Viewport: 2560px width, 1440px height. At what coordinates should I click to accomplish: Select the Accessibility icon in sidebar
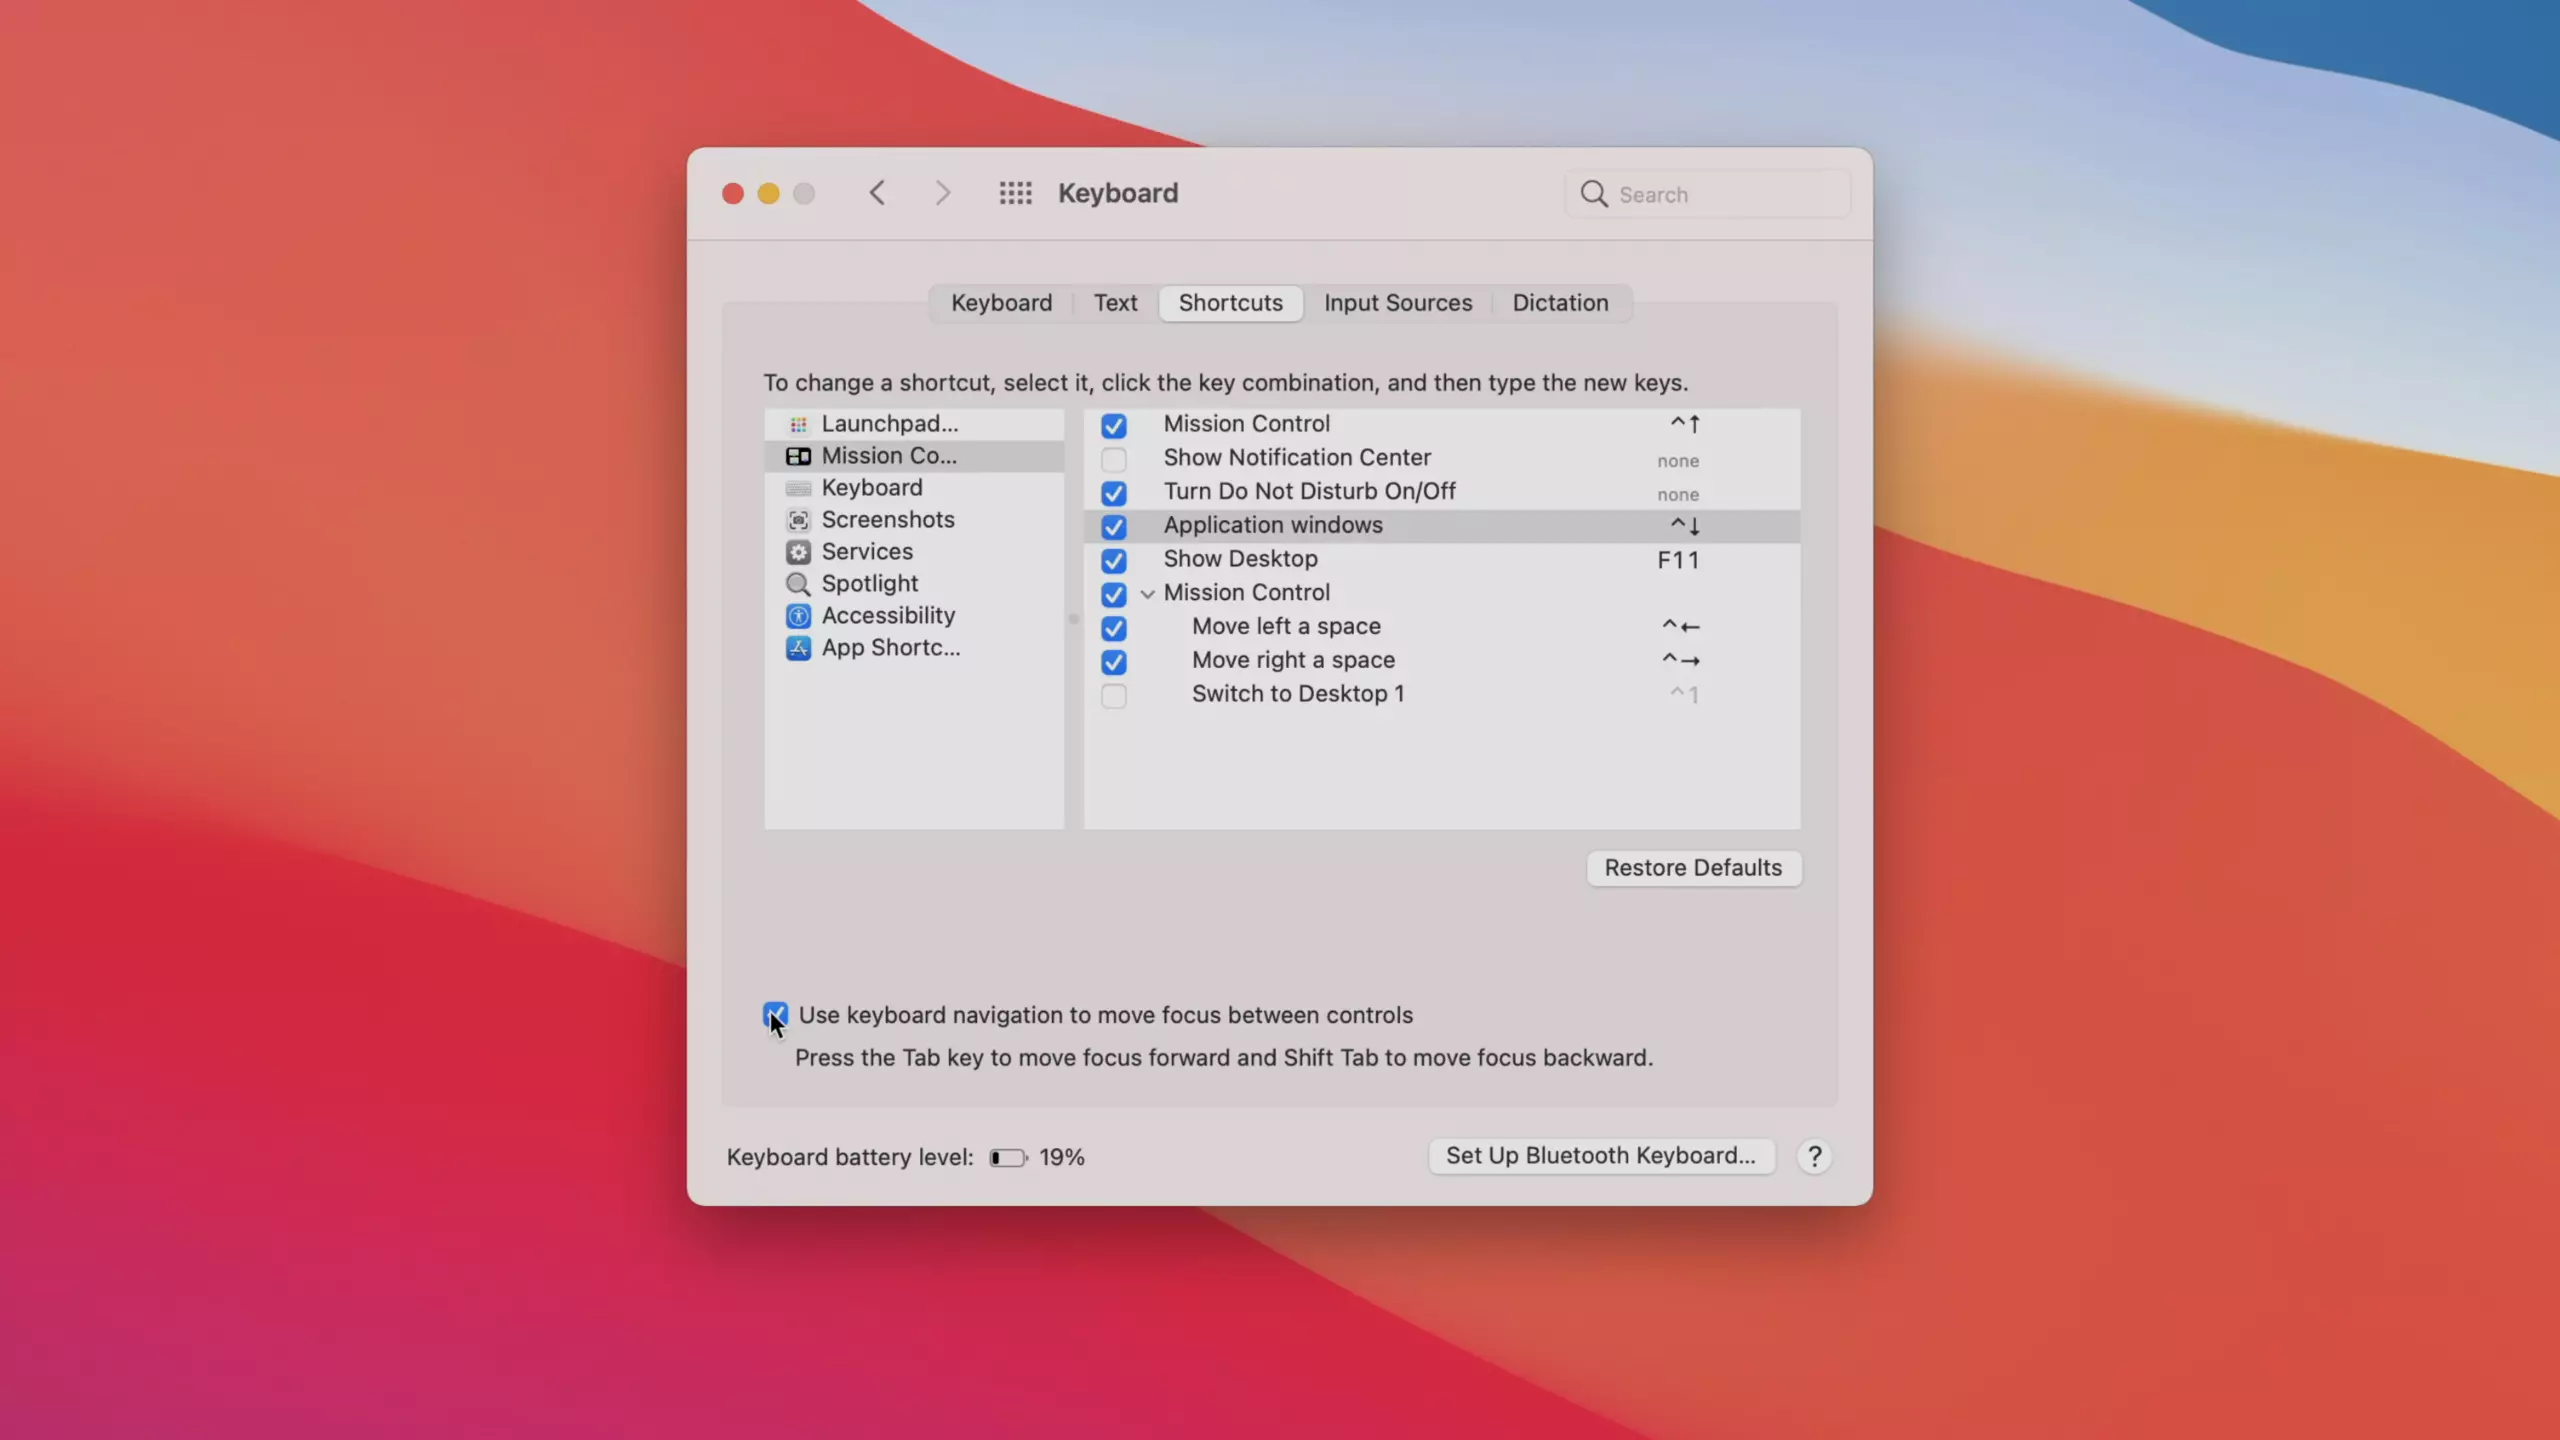pos(796,615)
